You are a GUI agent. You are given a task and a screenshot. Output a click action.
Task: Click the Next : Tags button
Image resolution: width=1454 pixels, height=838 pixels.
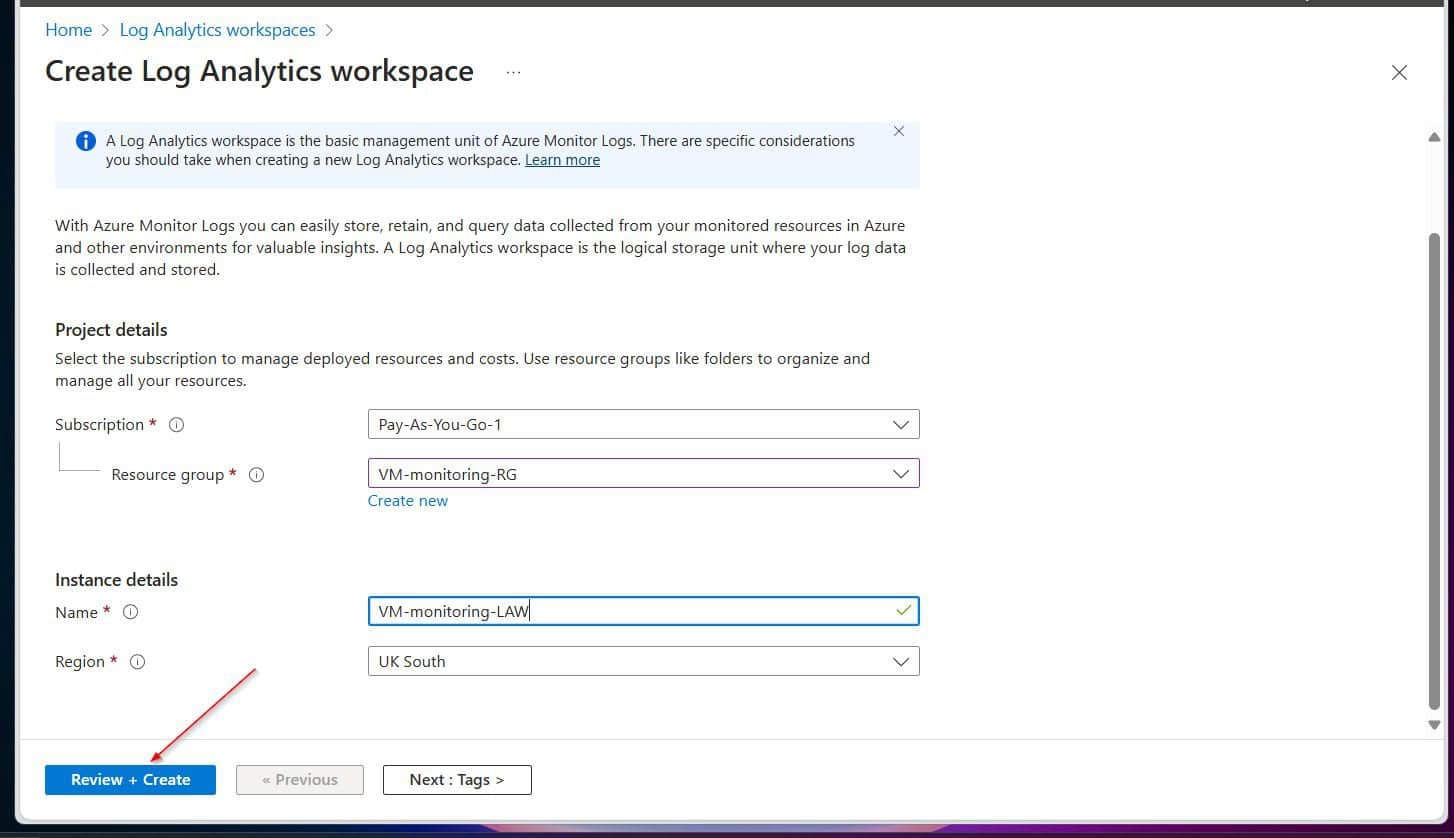pos(457,779)
